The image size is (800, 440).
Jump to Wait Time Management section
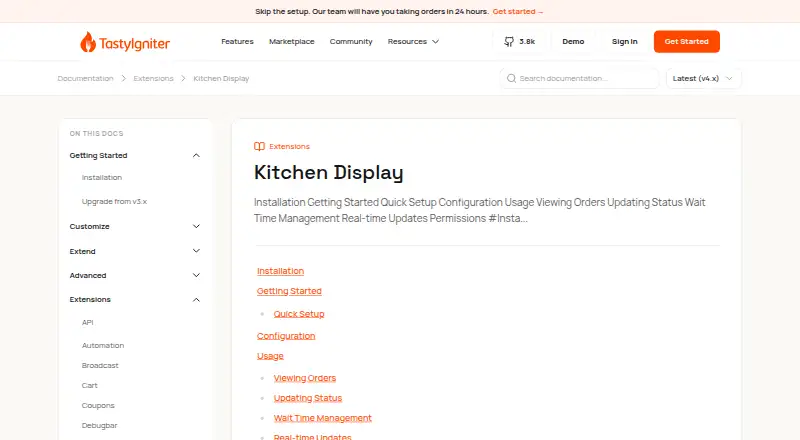click(x=322, y=418)
